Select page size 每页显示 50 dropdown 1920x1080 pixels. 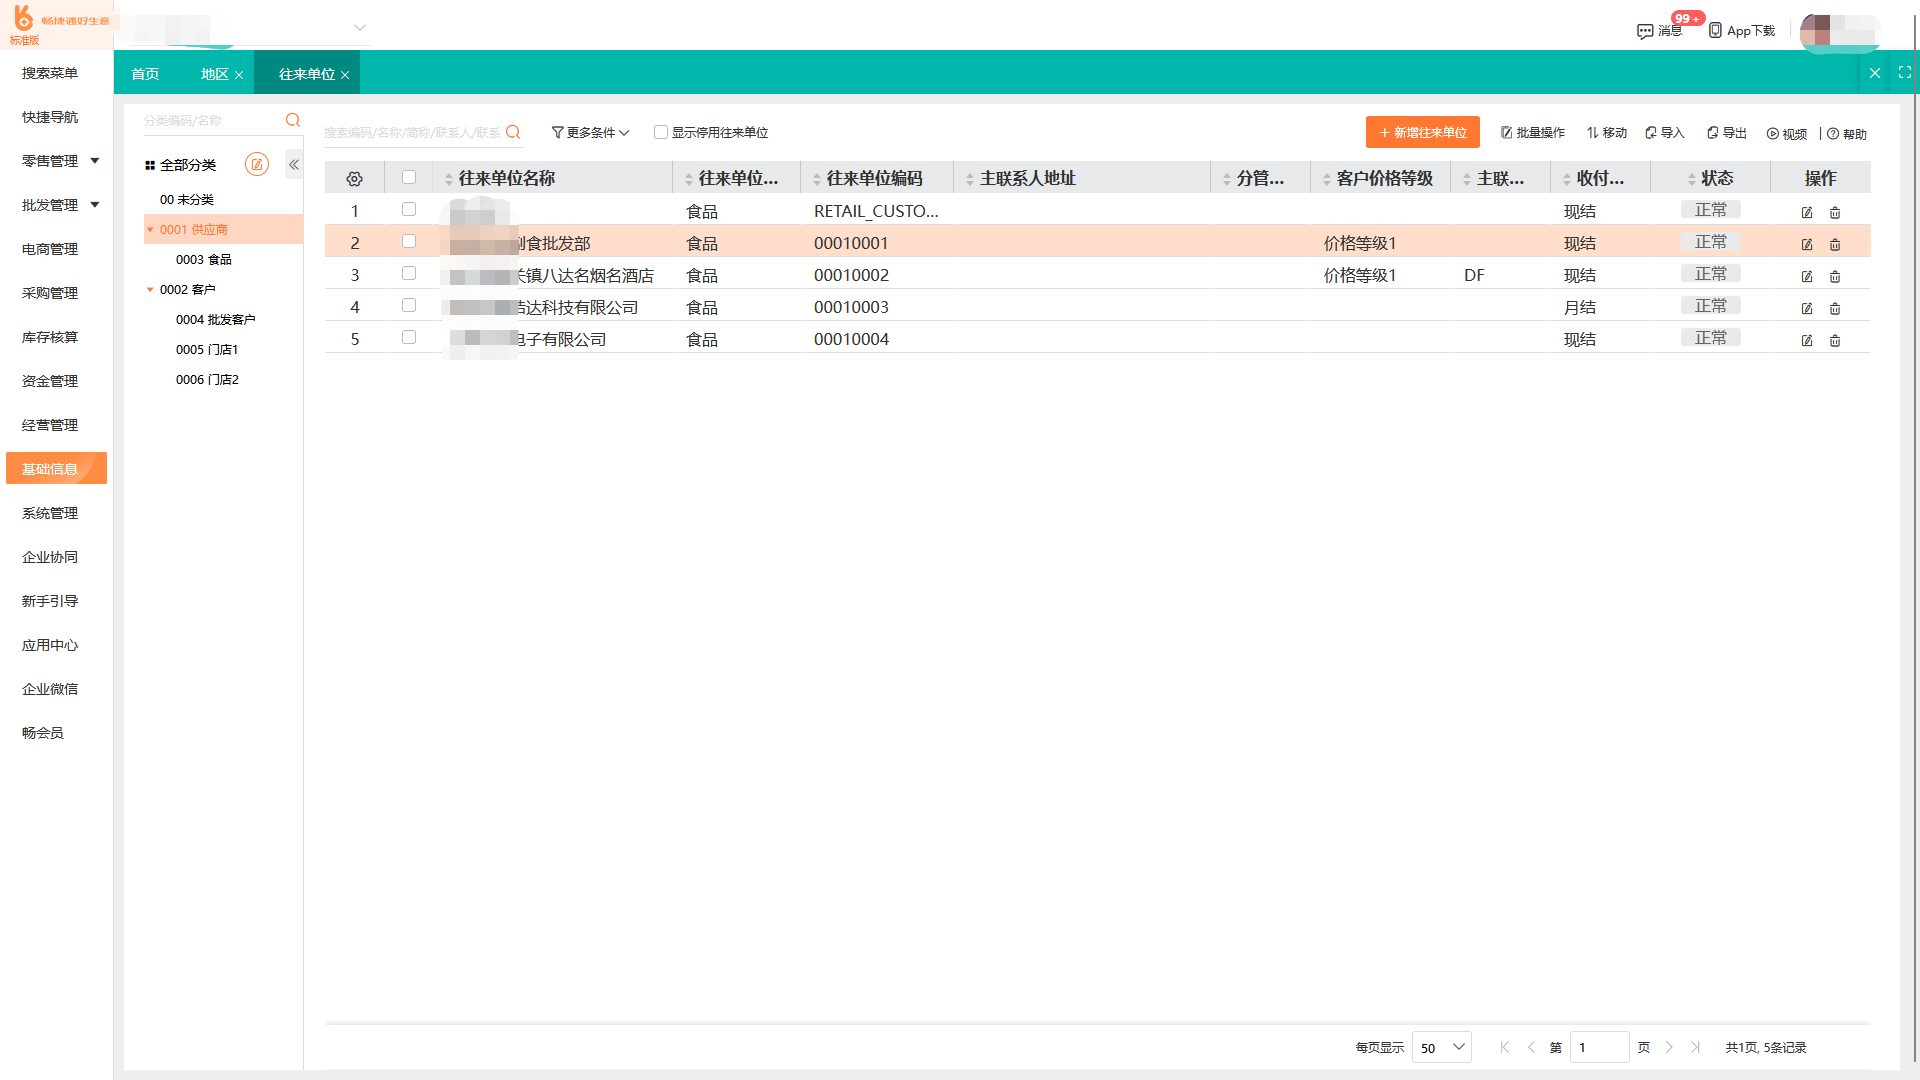(1440, 1048)
